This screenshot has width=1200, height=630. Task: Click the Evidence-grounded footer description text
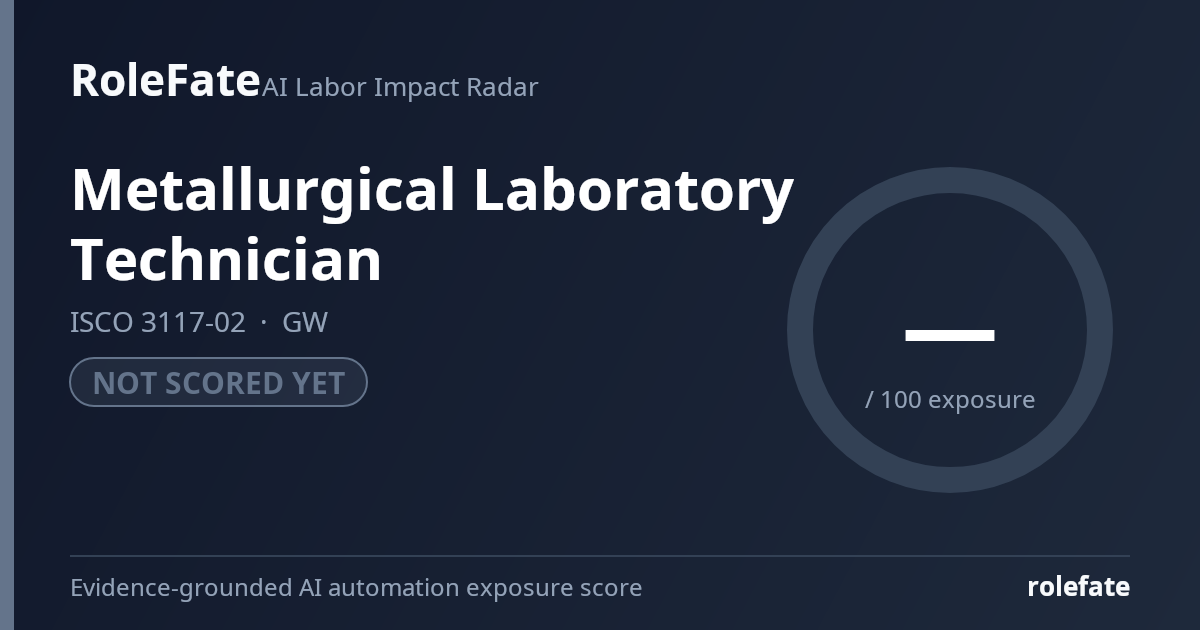click(356, 588)
